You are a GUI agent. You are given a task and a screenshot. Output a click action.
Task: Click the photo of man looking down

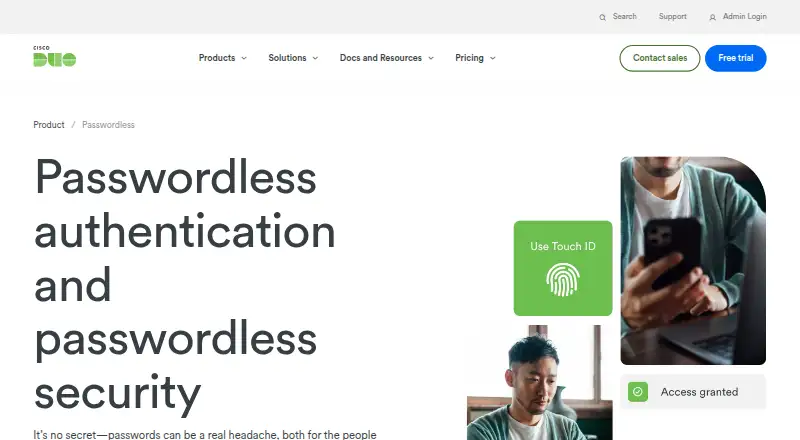point(540,383)
